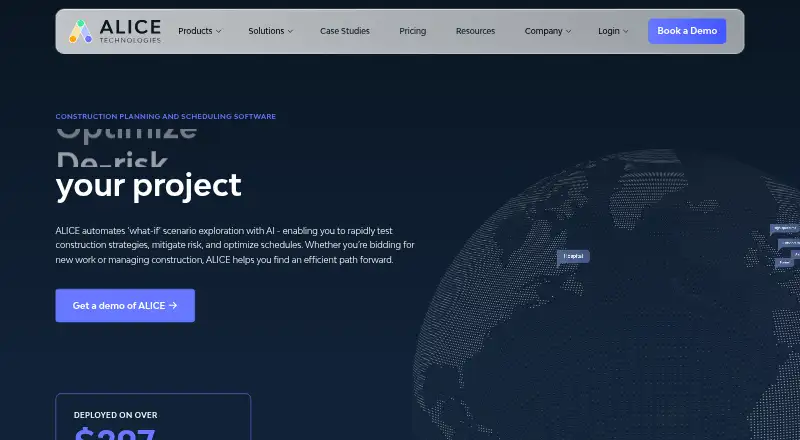Click the ALICE Technologies logo
This screenshot has height=440, width=800.
115,31
